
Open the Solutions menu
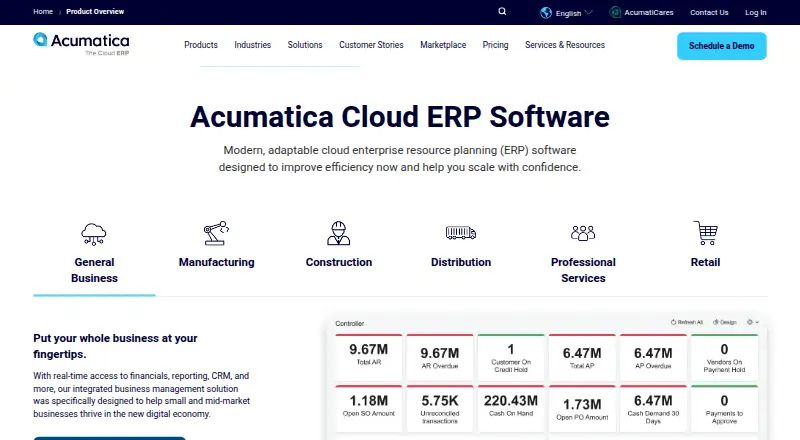click(x=305, y=45)
